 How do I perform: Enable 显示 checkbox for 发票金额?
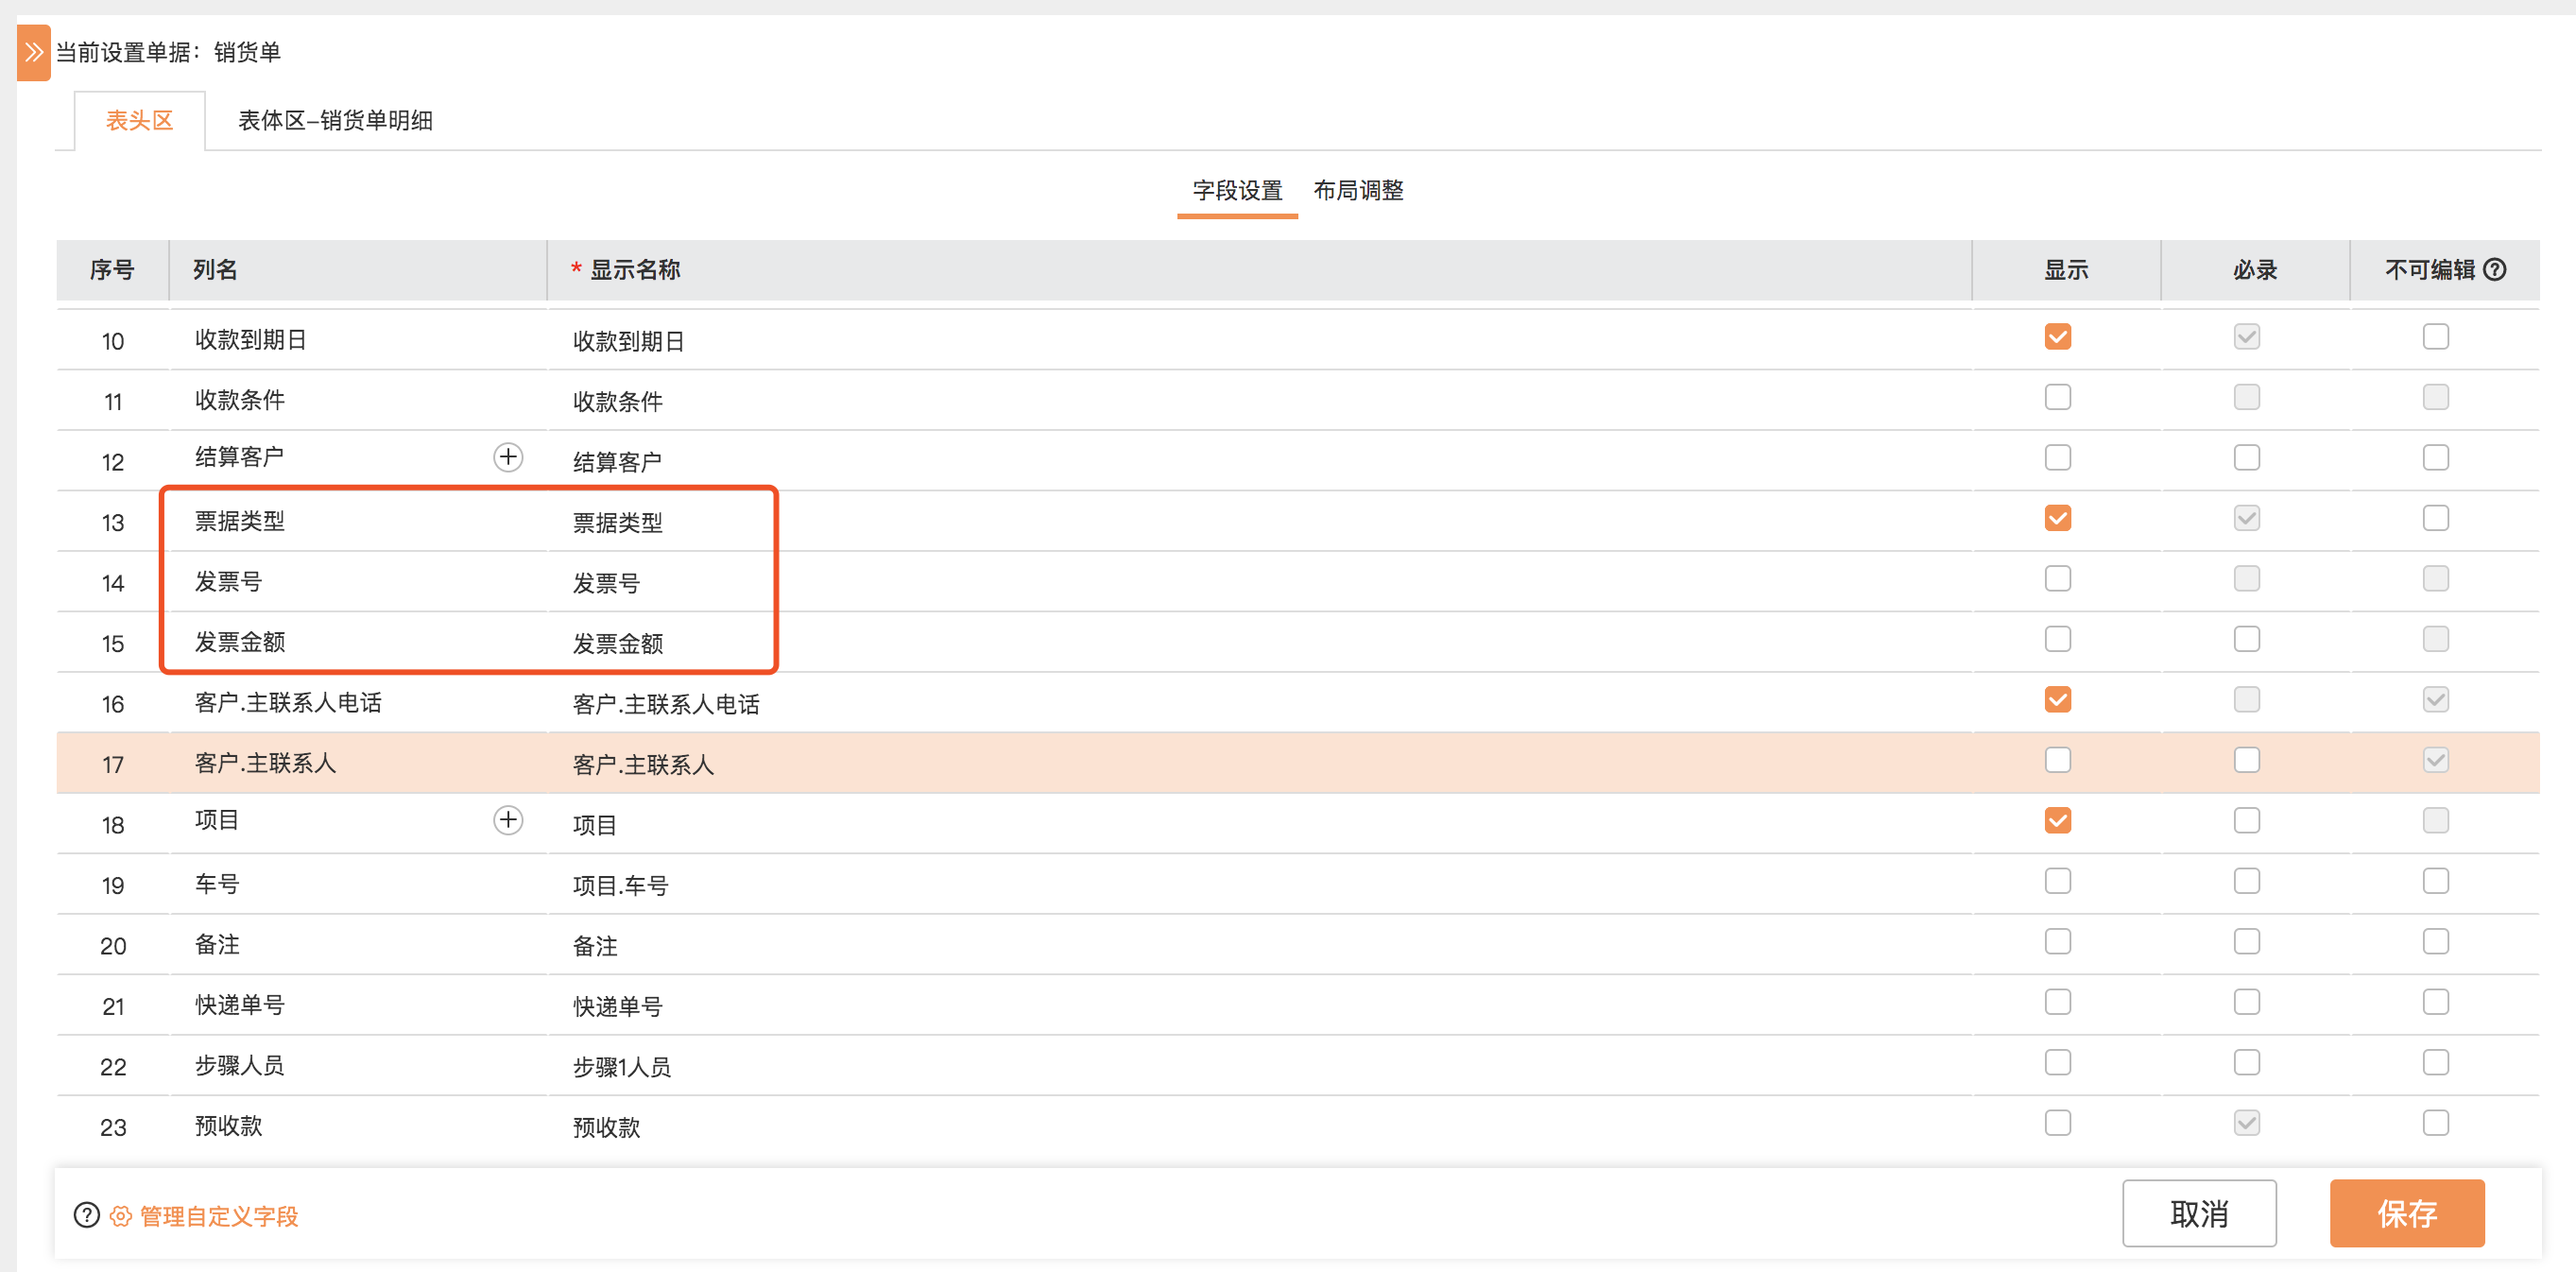tap(2058, 641)
